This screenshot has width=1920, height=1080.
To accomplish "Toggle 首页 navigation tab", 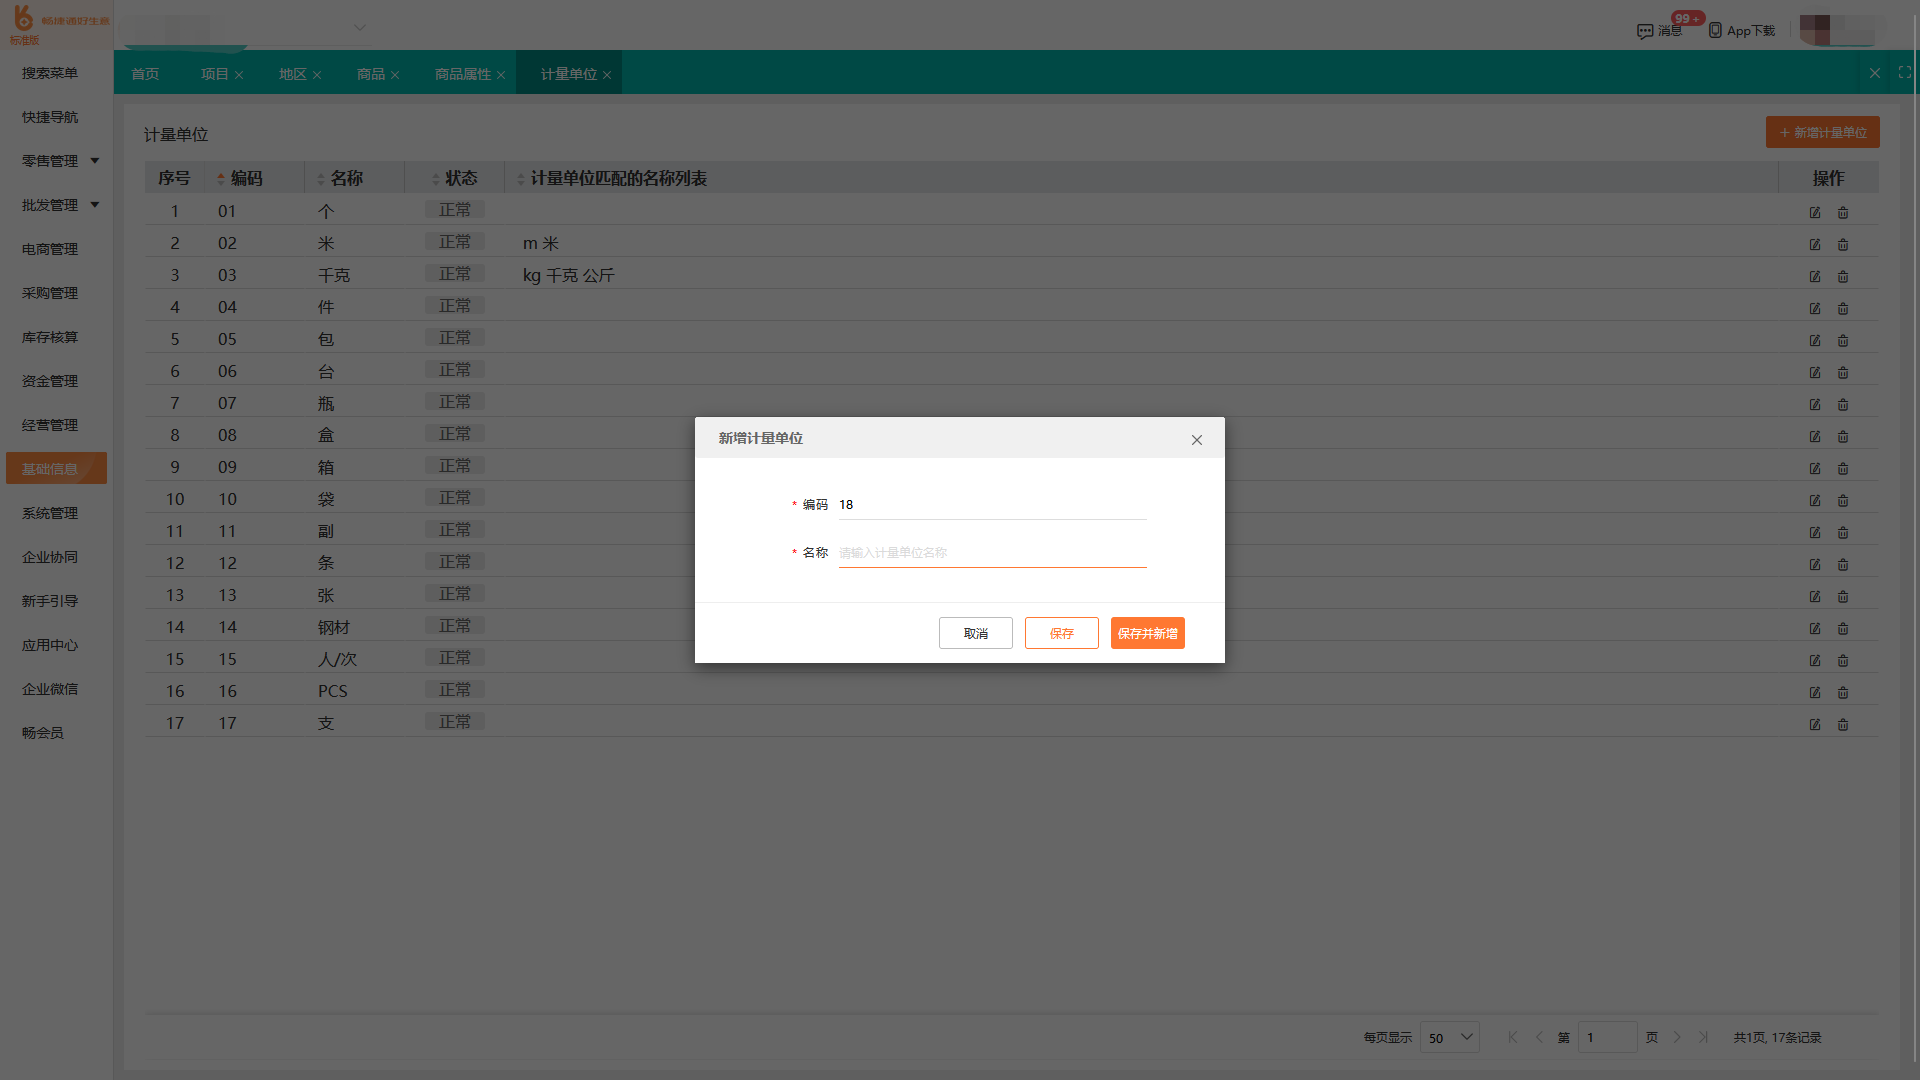I will point(145,74).
